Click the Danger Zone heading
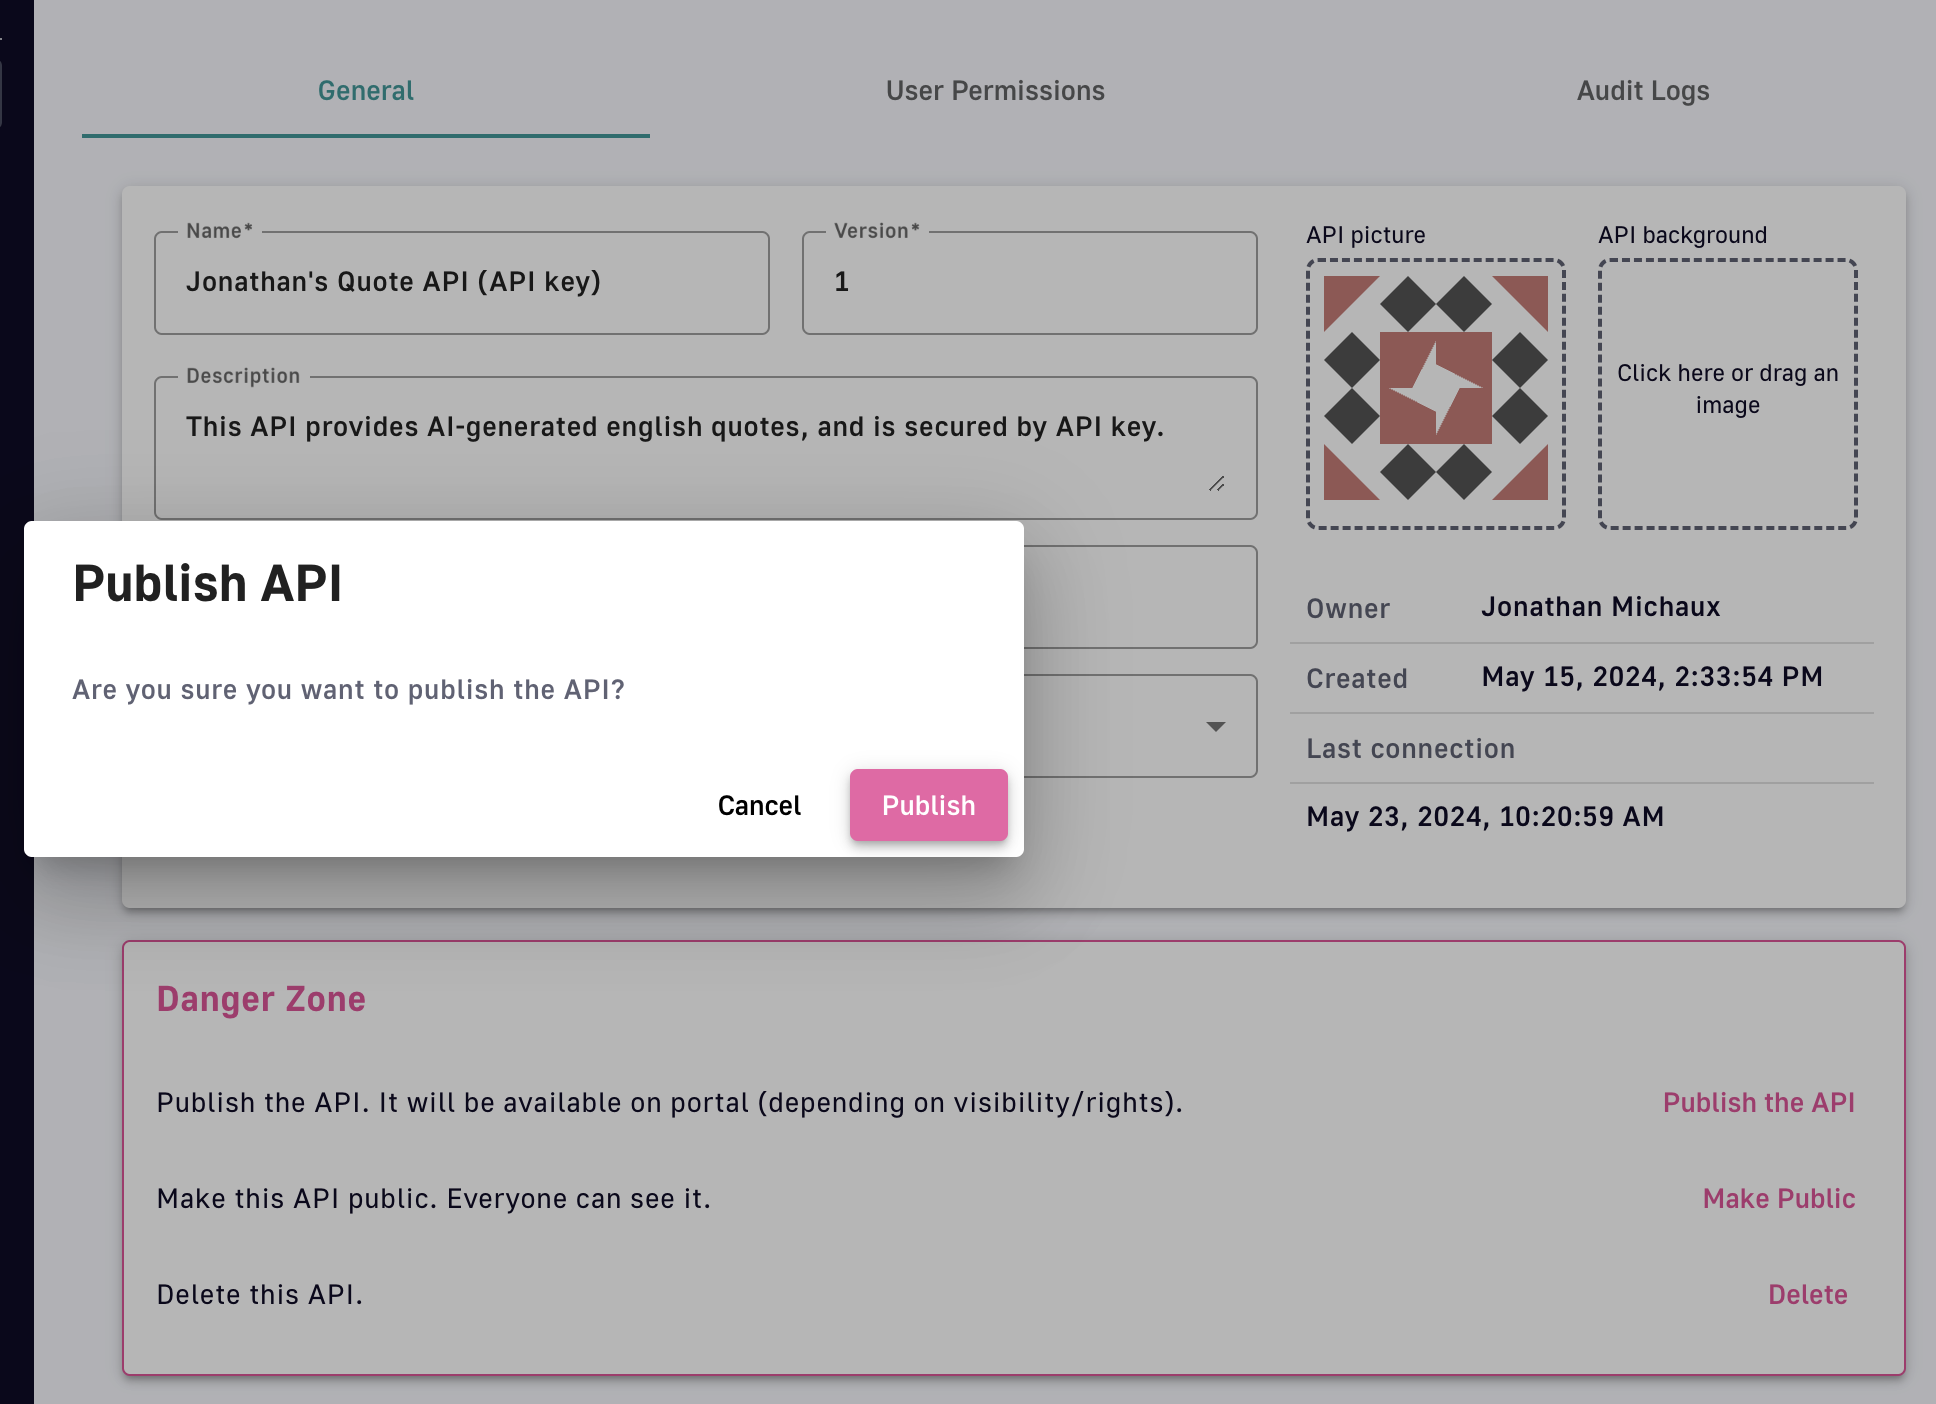Screen dimensions: 1936x1404 click(x=261, y=999)
